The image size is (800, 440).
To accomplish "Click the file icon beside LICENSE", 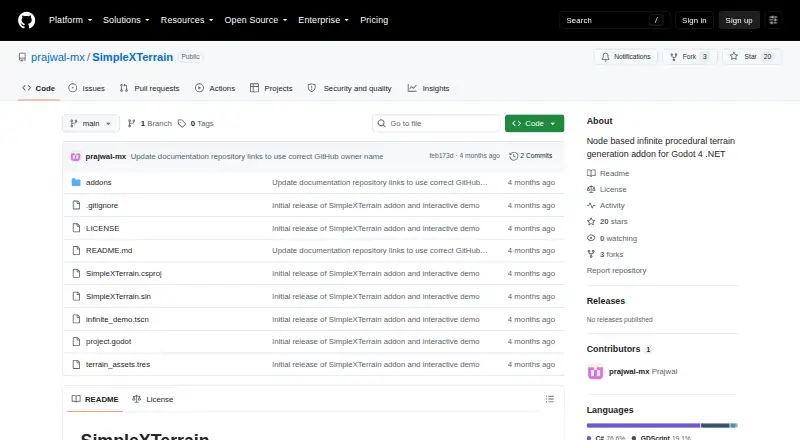I will [76, 228].
